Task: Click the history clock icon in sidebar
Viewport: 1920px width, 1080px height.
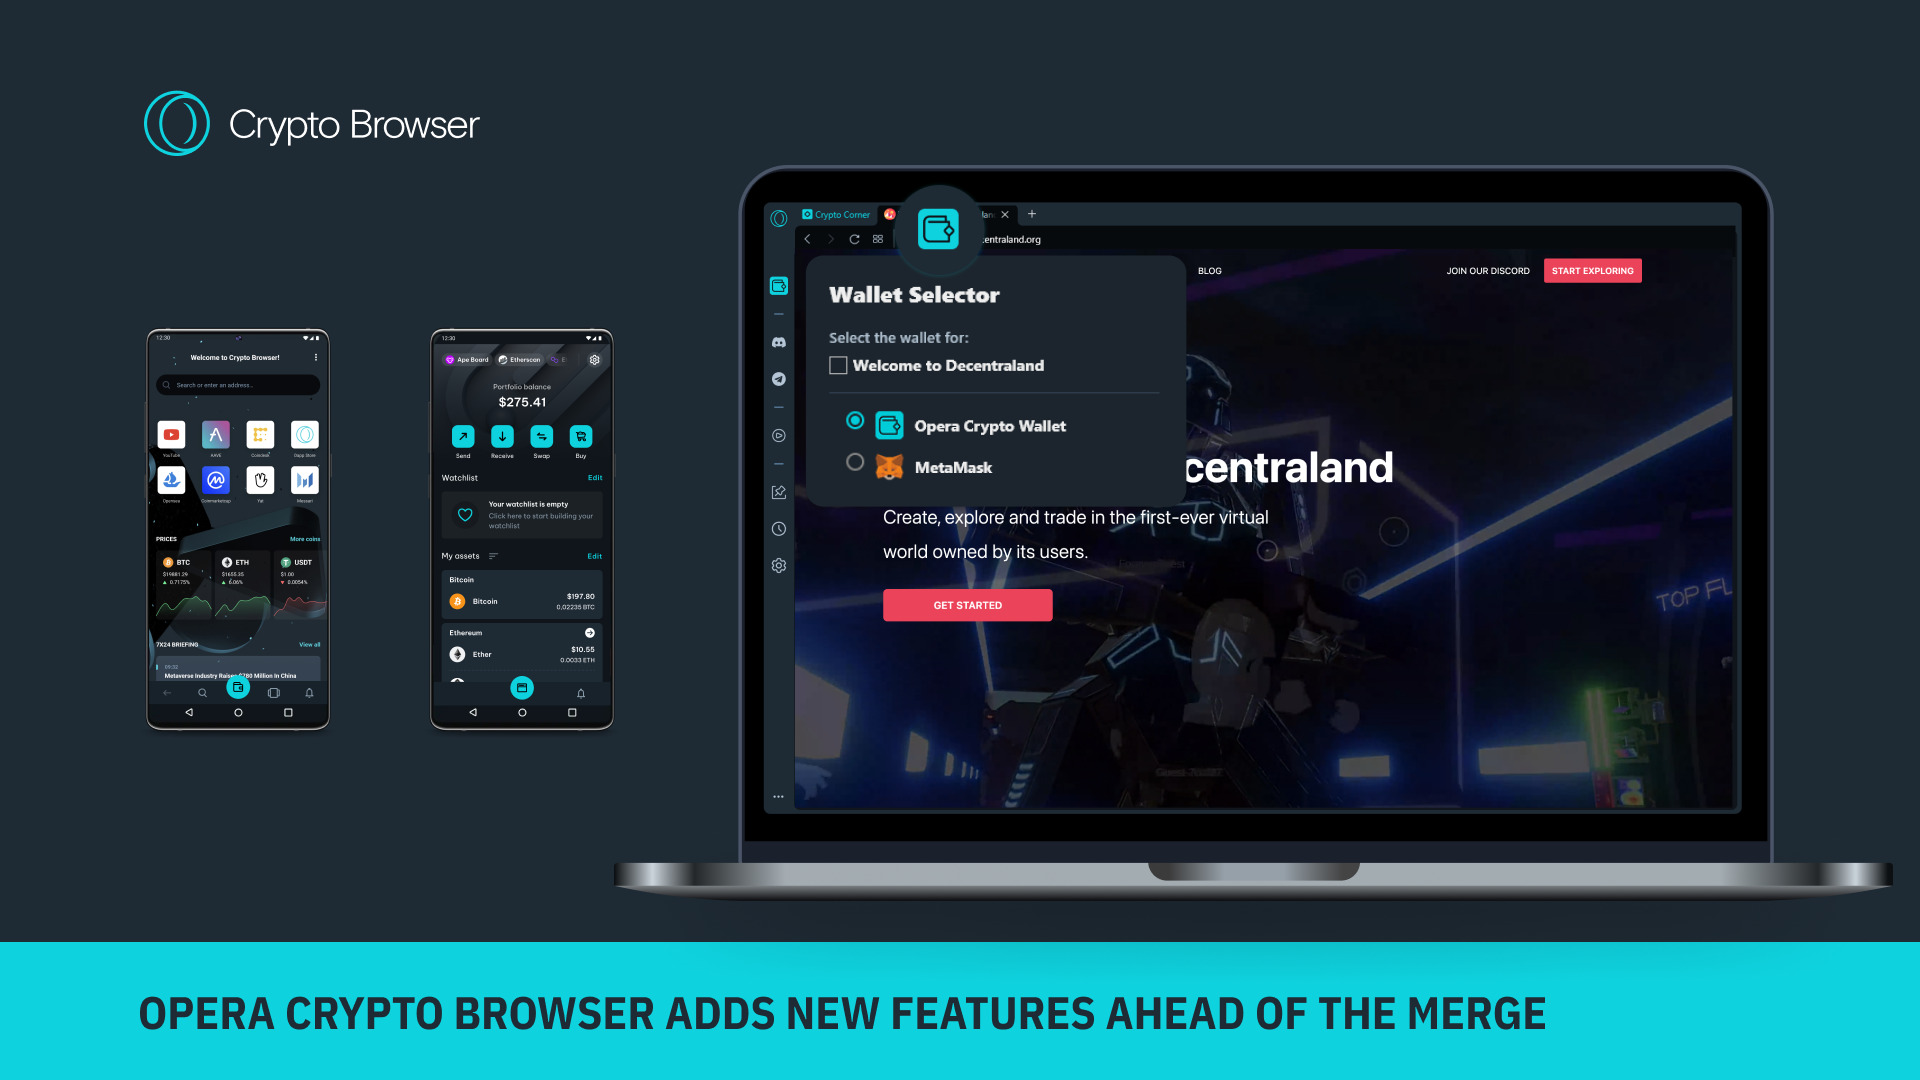Action: [x=779, y=527]
